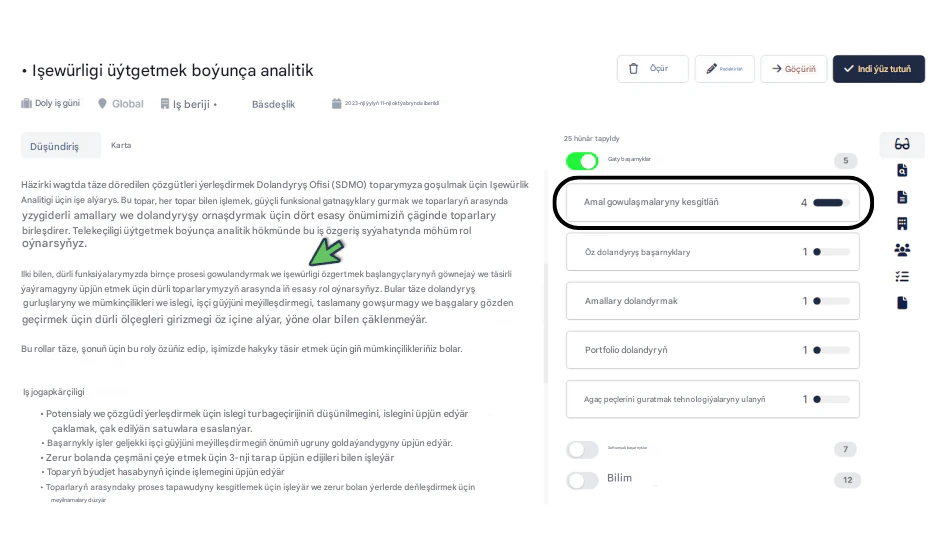The width and height of the screenshot is (944, 546).
Task: Click the Göçüriň button
Action: tap(793, 69)
